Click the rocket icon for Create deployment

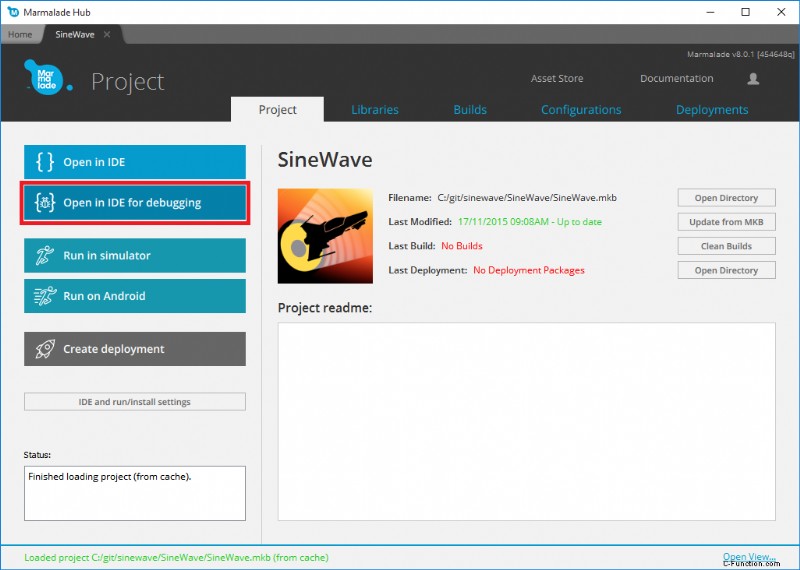(45, 349)
